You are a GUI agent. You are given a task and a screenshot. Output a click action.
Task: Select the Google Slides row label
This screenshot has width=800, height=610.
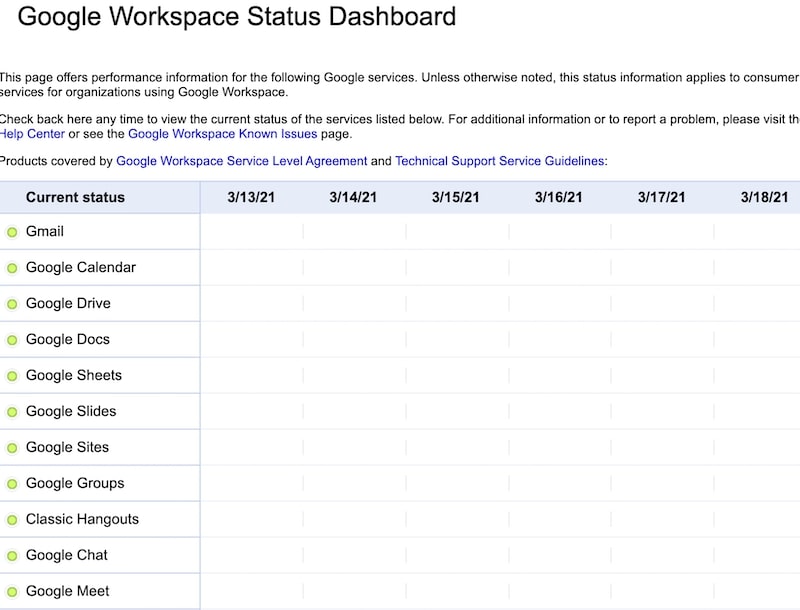71,411
